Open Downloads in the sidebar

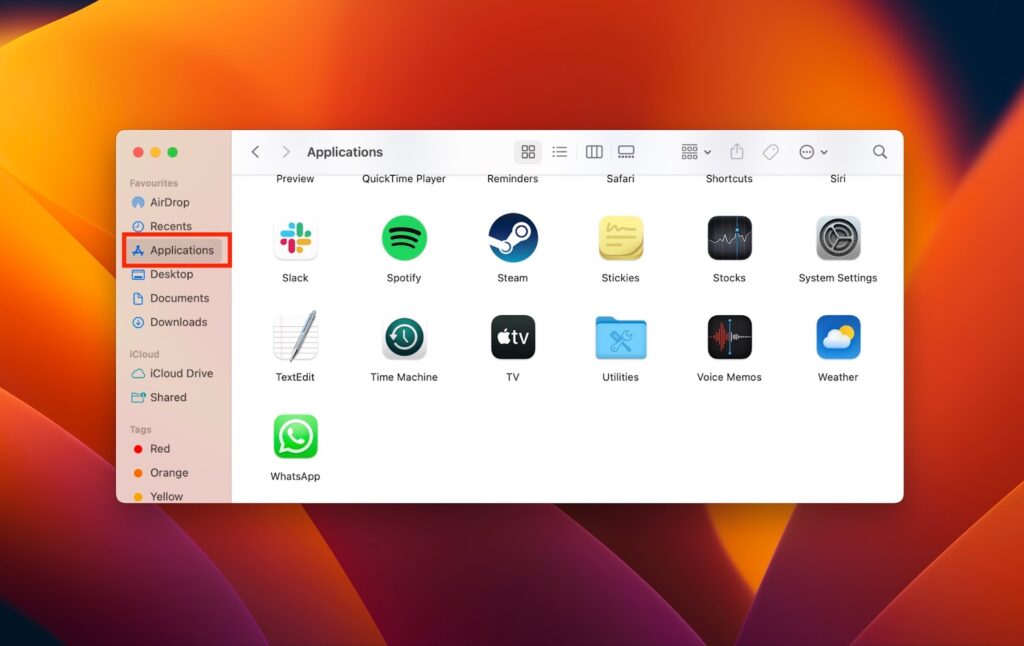[173, 322]
